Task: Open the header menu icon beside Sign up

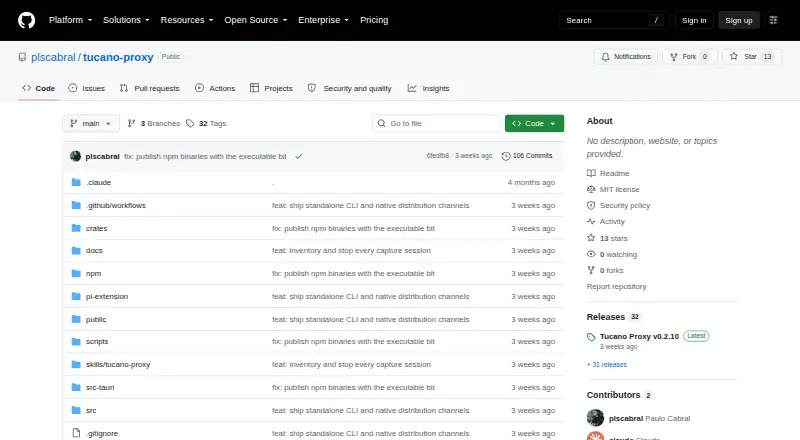Action: [773, 20]
